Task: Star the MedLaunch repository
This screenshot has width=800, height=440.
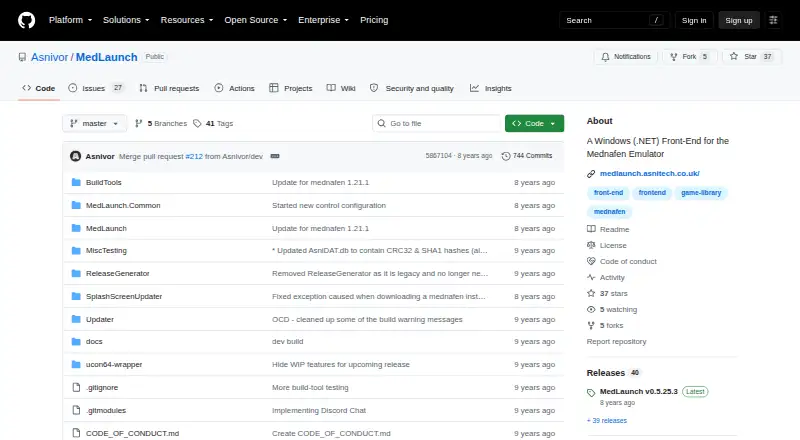Action: 752,57
